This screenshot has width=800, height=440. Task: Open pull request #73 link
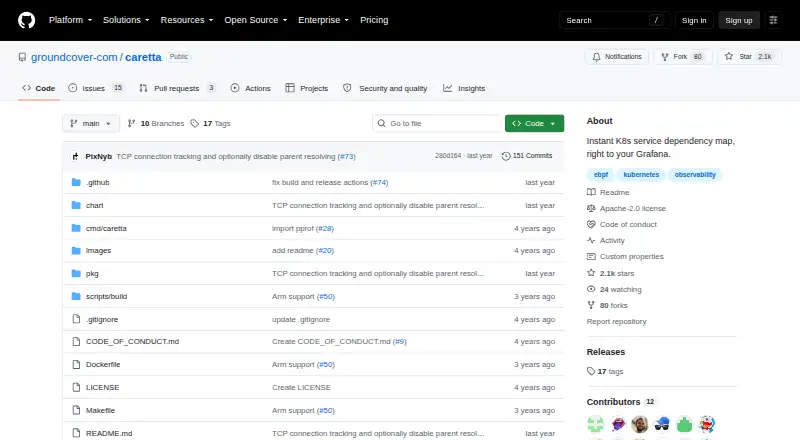point(346,156)
